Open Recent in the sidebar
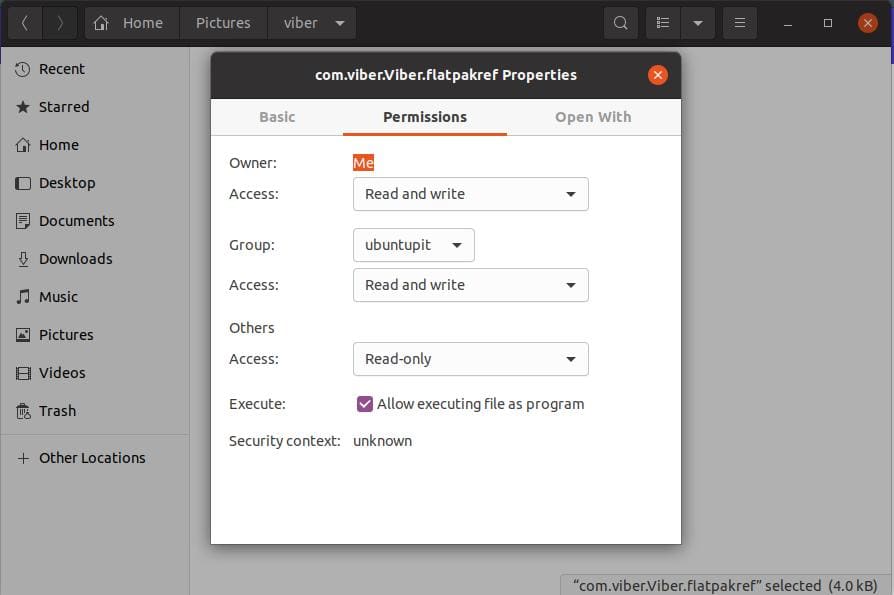Image resolution: width=894 pixels, height=595 pixels. tap(95, 69)
